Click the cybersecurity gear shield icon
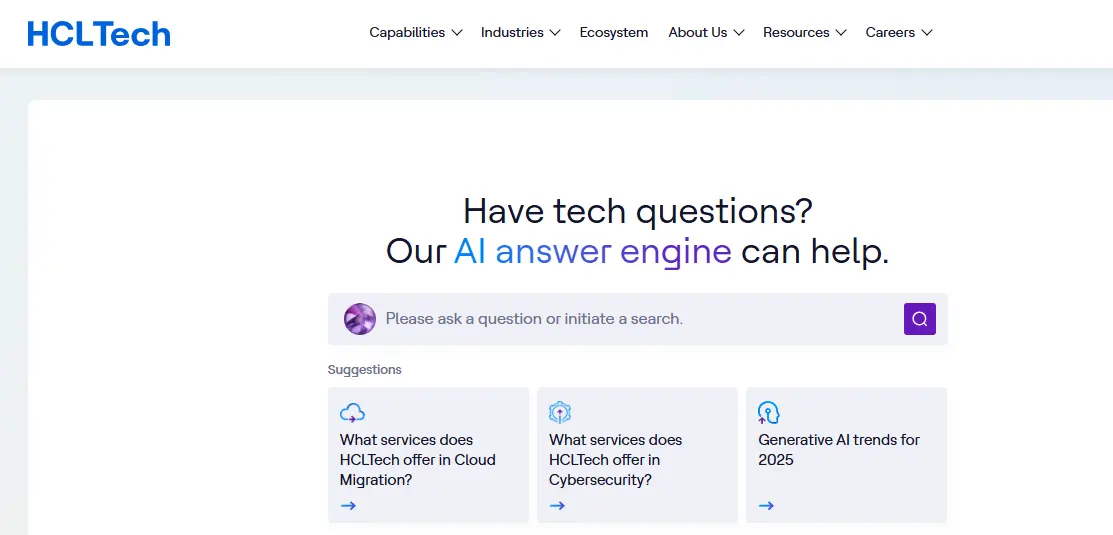 click(x=560, y=412)
